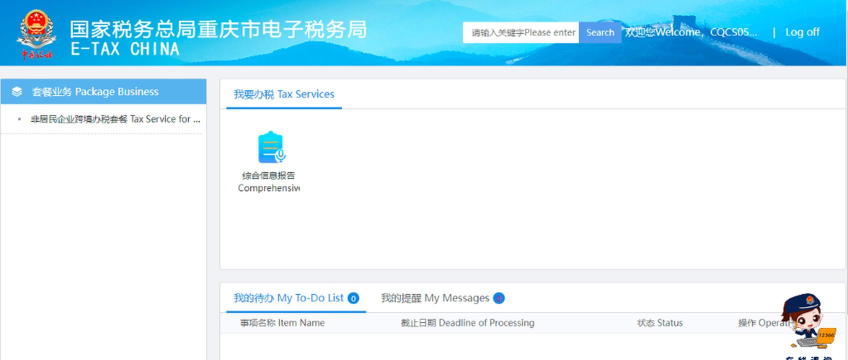Open Tax Service for non-resident enterprises item
This screenshot has width=848, height=360.
[116, 119]
